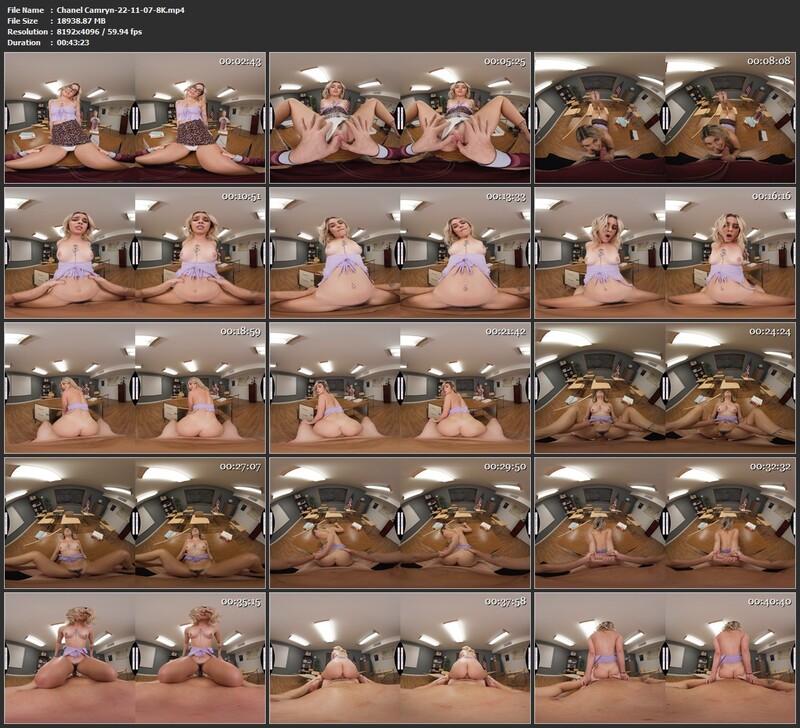Click the thumbnail timestamped 00:32:32
Screen dimensions: 800x728
coord(665,522)
